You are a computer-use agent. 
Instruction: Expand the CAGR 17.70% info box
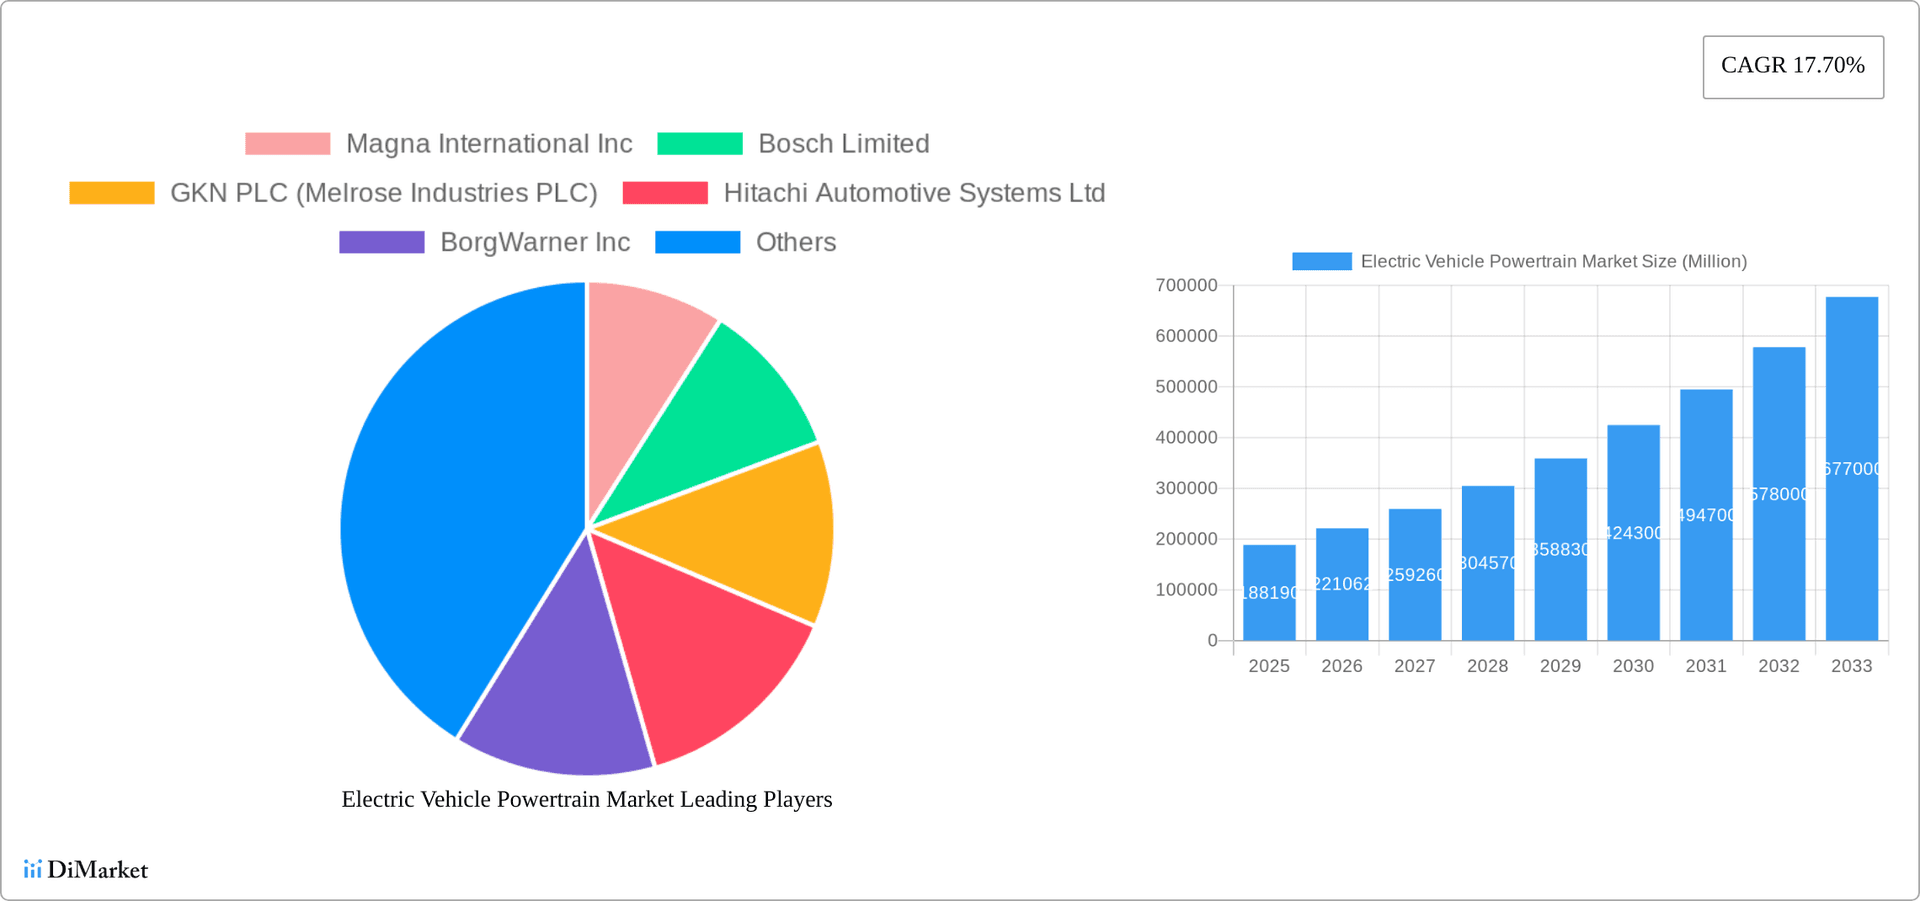(x=1792, y=66)
